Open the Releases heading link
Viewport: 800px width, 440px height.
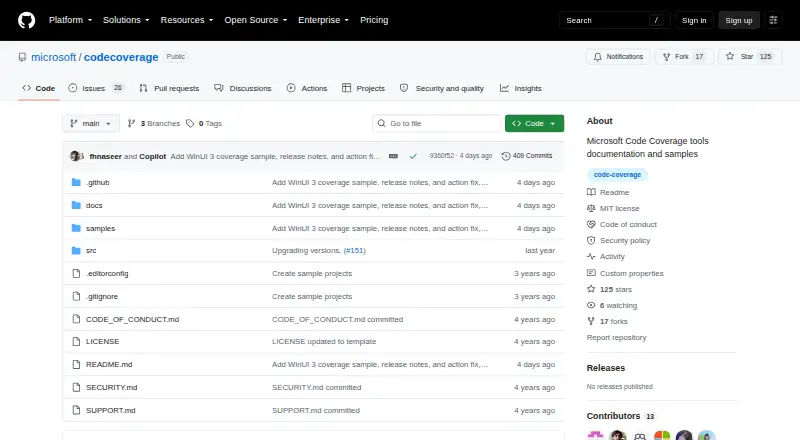coord(606,368)
